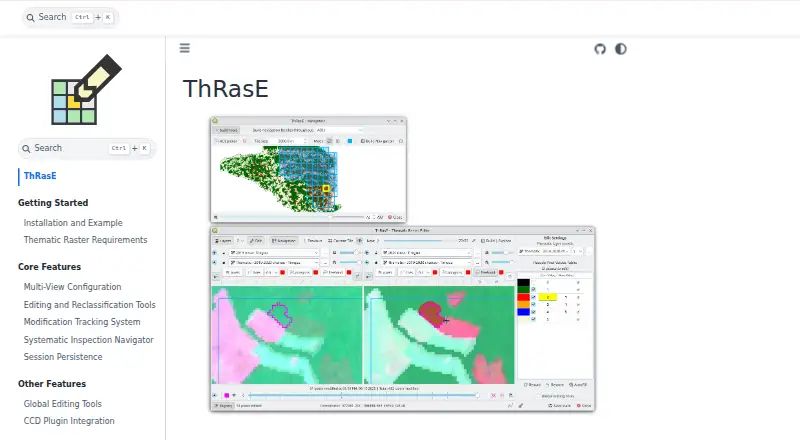This screenshot has width=800, height=440.
Task: Focus the sidebar Search box
Action: 86,148
